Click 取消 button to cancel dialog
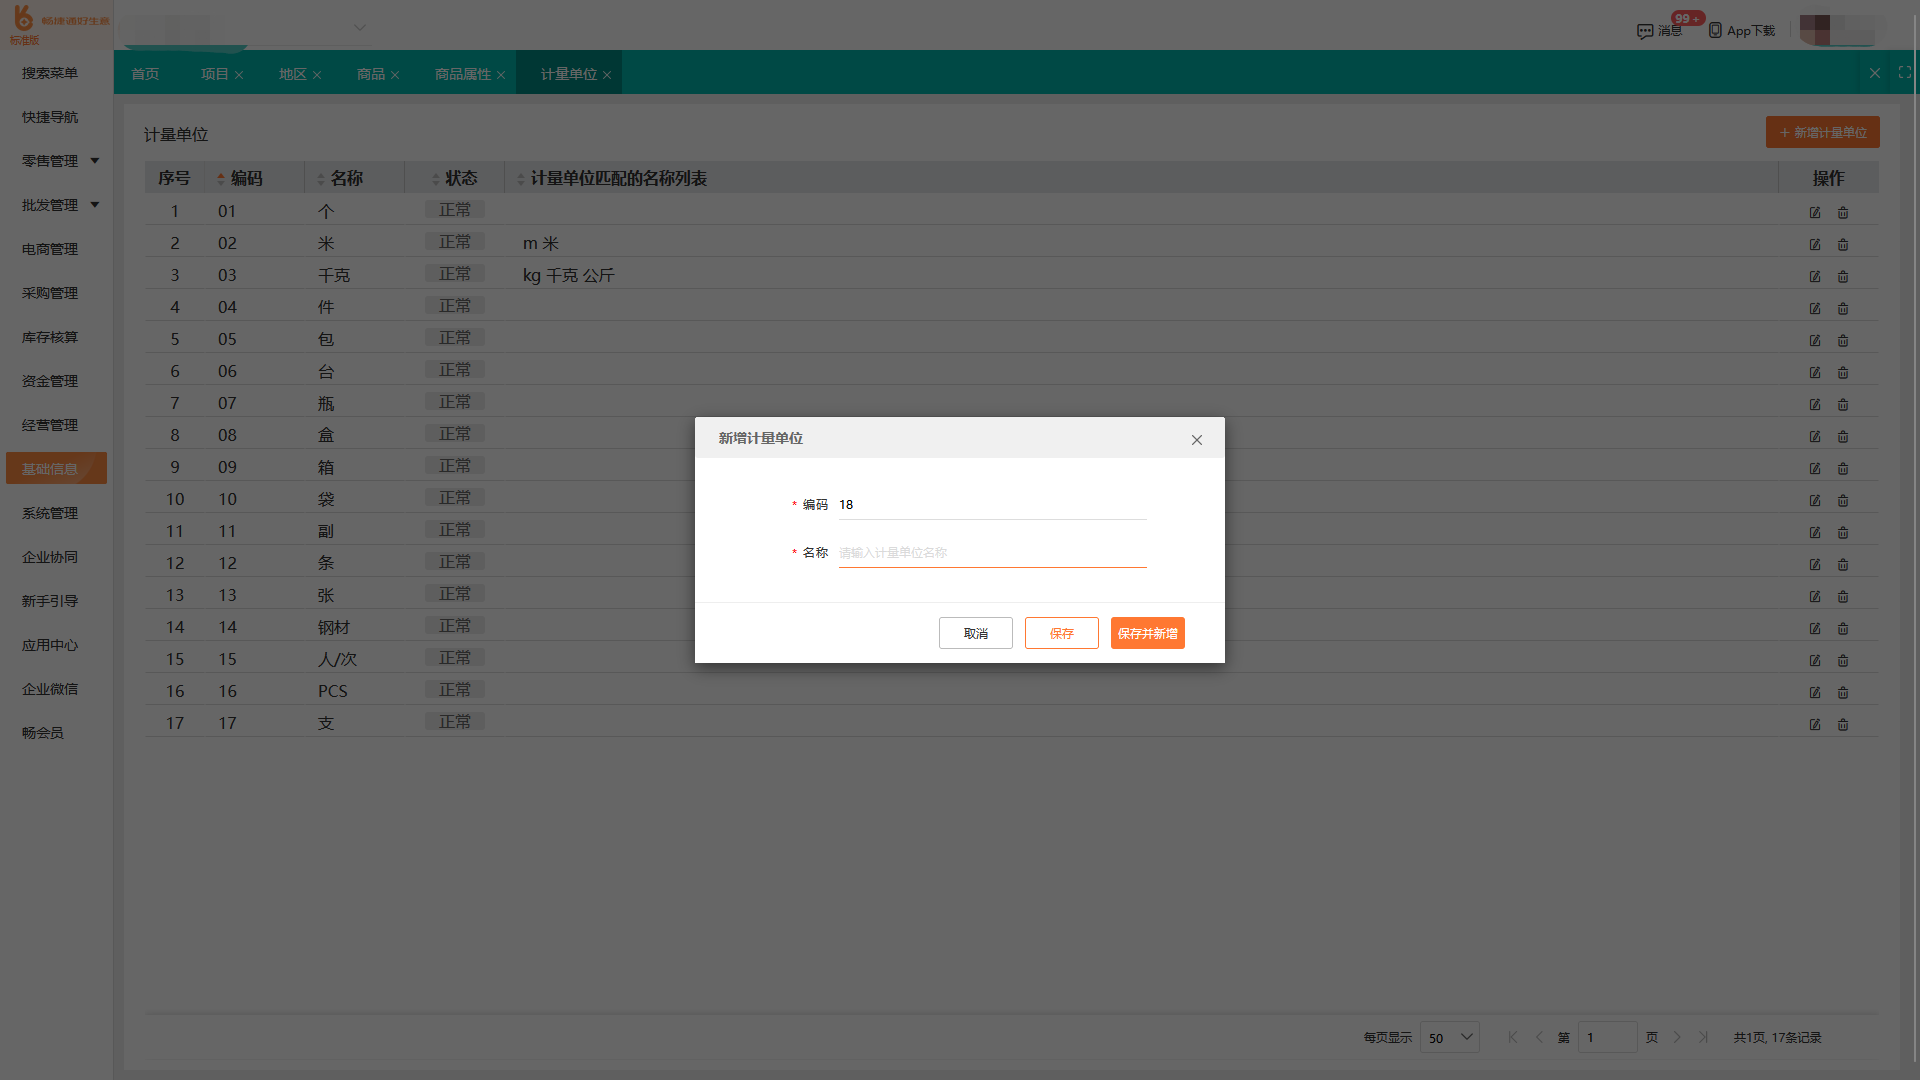This screenshot has width=1920, height=1080. pos(975,633)
